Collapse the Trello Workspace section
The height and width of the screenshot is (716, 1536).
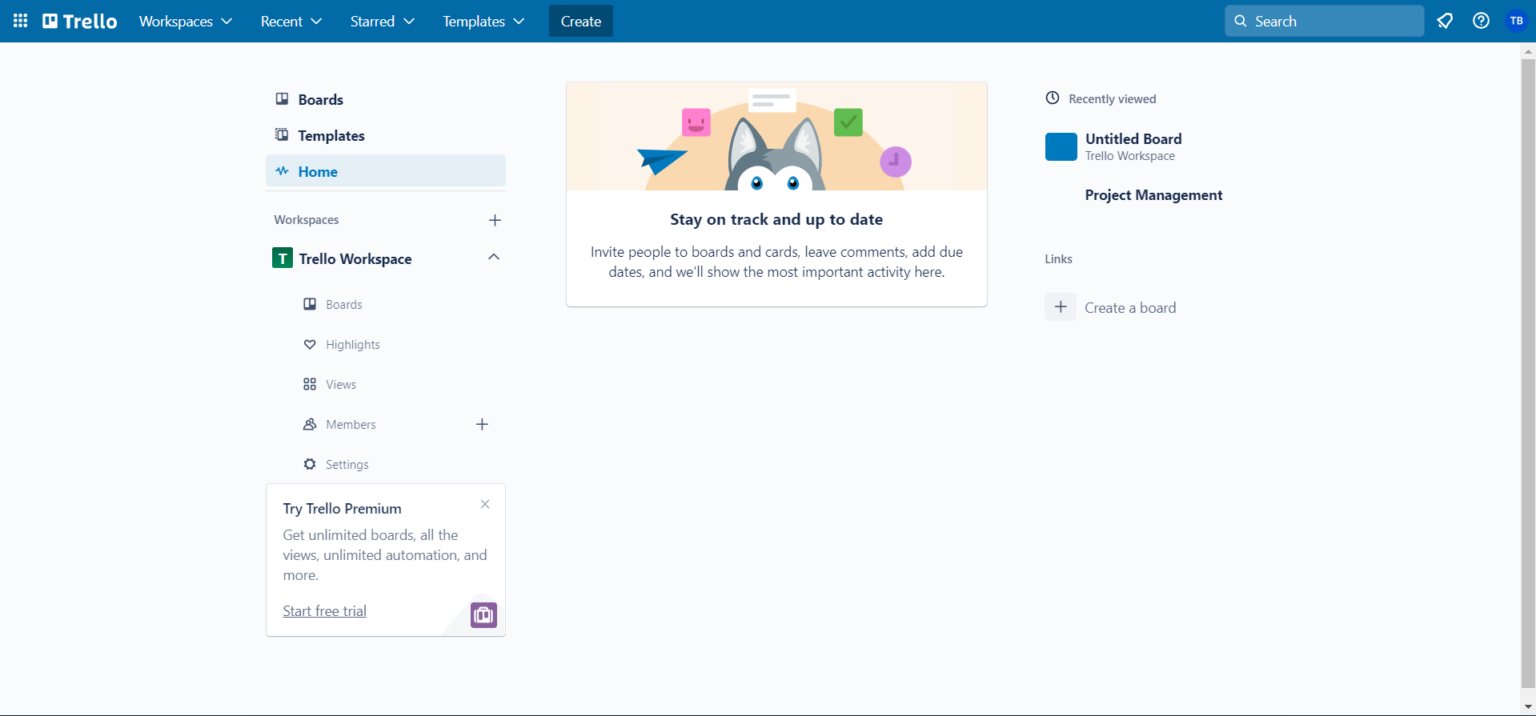[x=493, y=258]
